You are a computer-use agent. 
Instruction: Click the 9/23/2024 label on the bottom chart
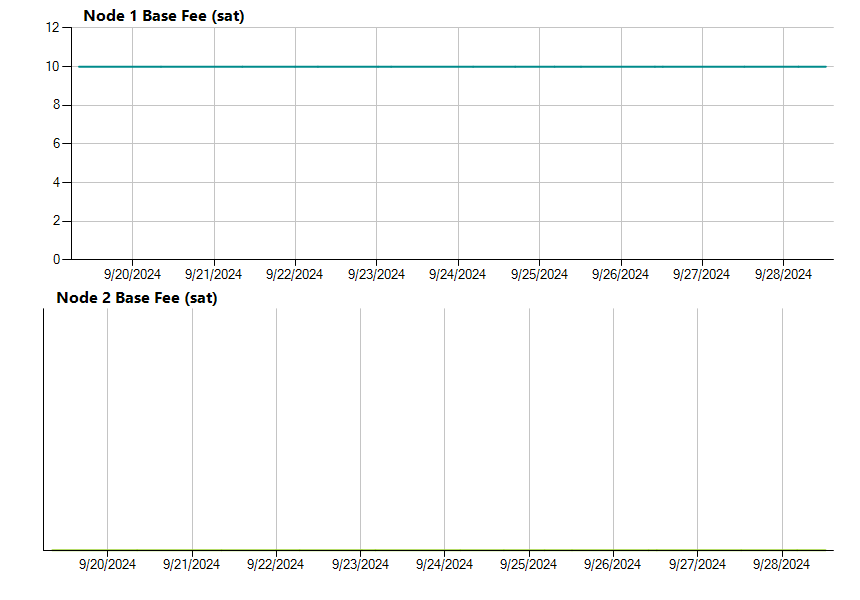(360, 564)
